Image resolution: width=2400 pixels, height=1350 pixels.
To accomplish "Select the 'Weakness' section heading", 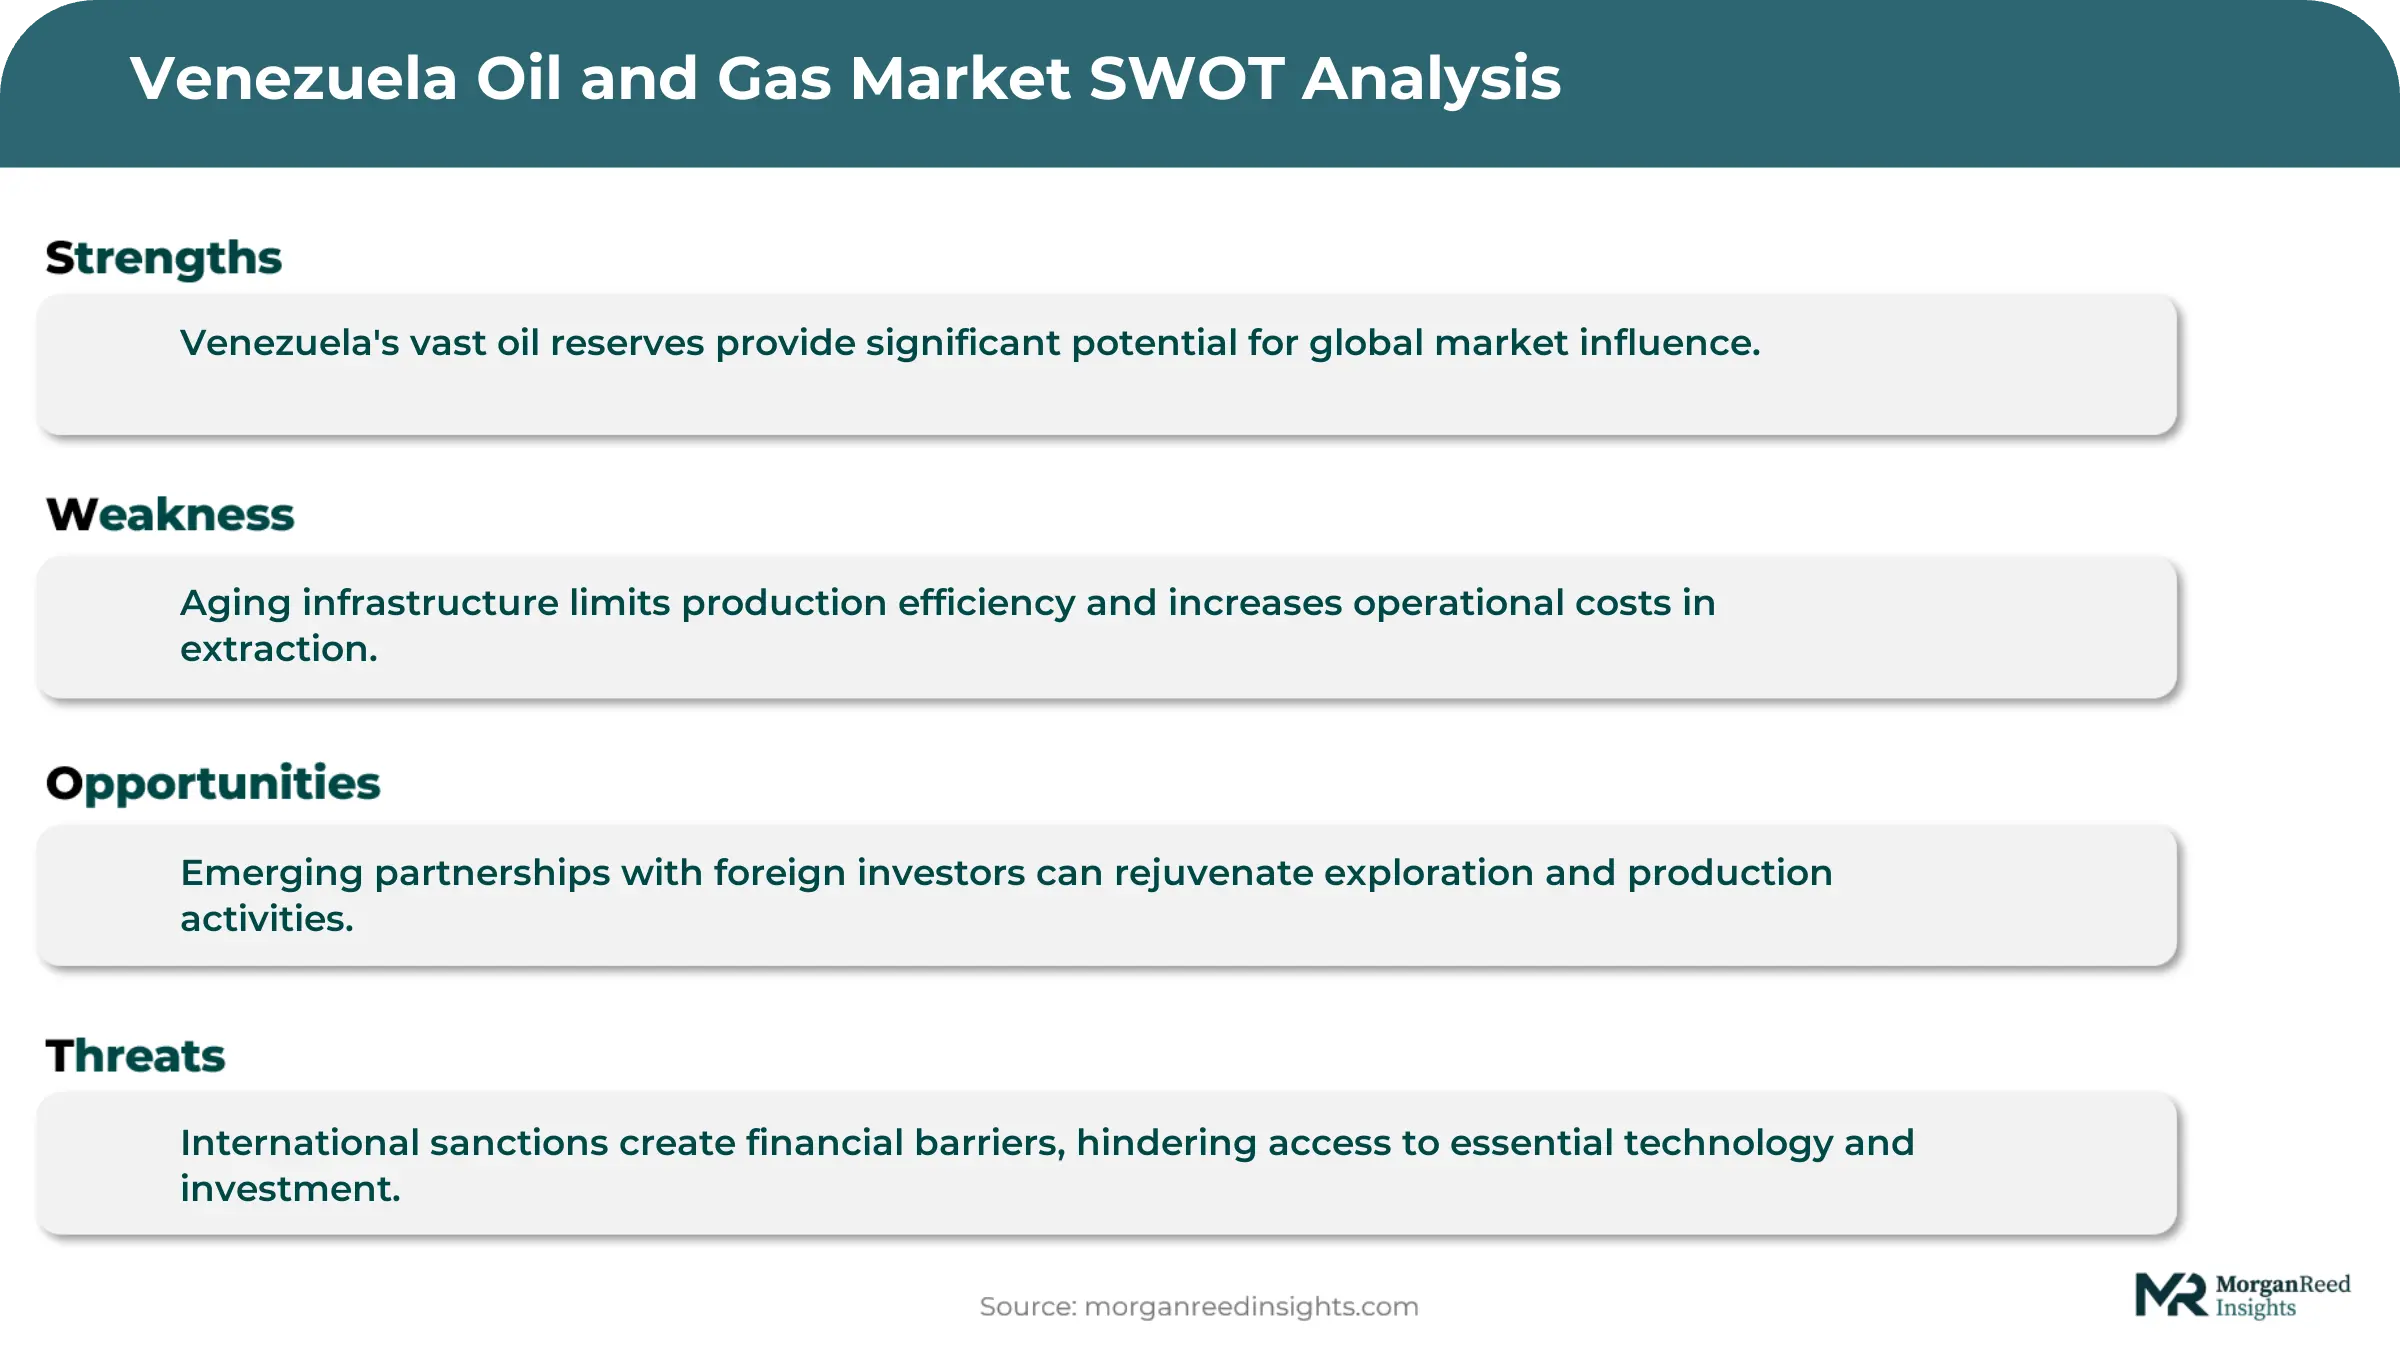I will 169,515.
